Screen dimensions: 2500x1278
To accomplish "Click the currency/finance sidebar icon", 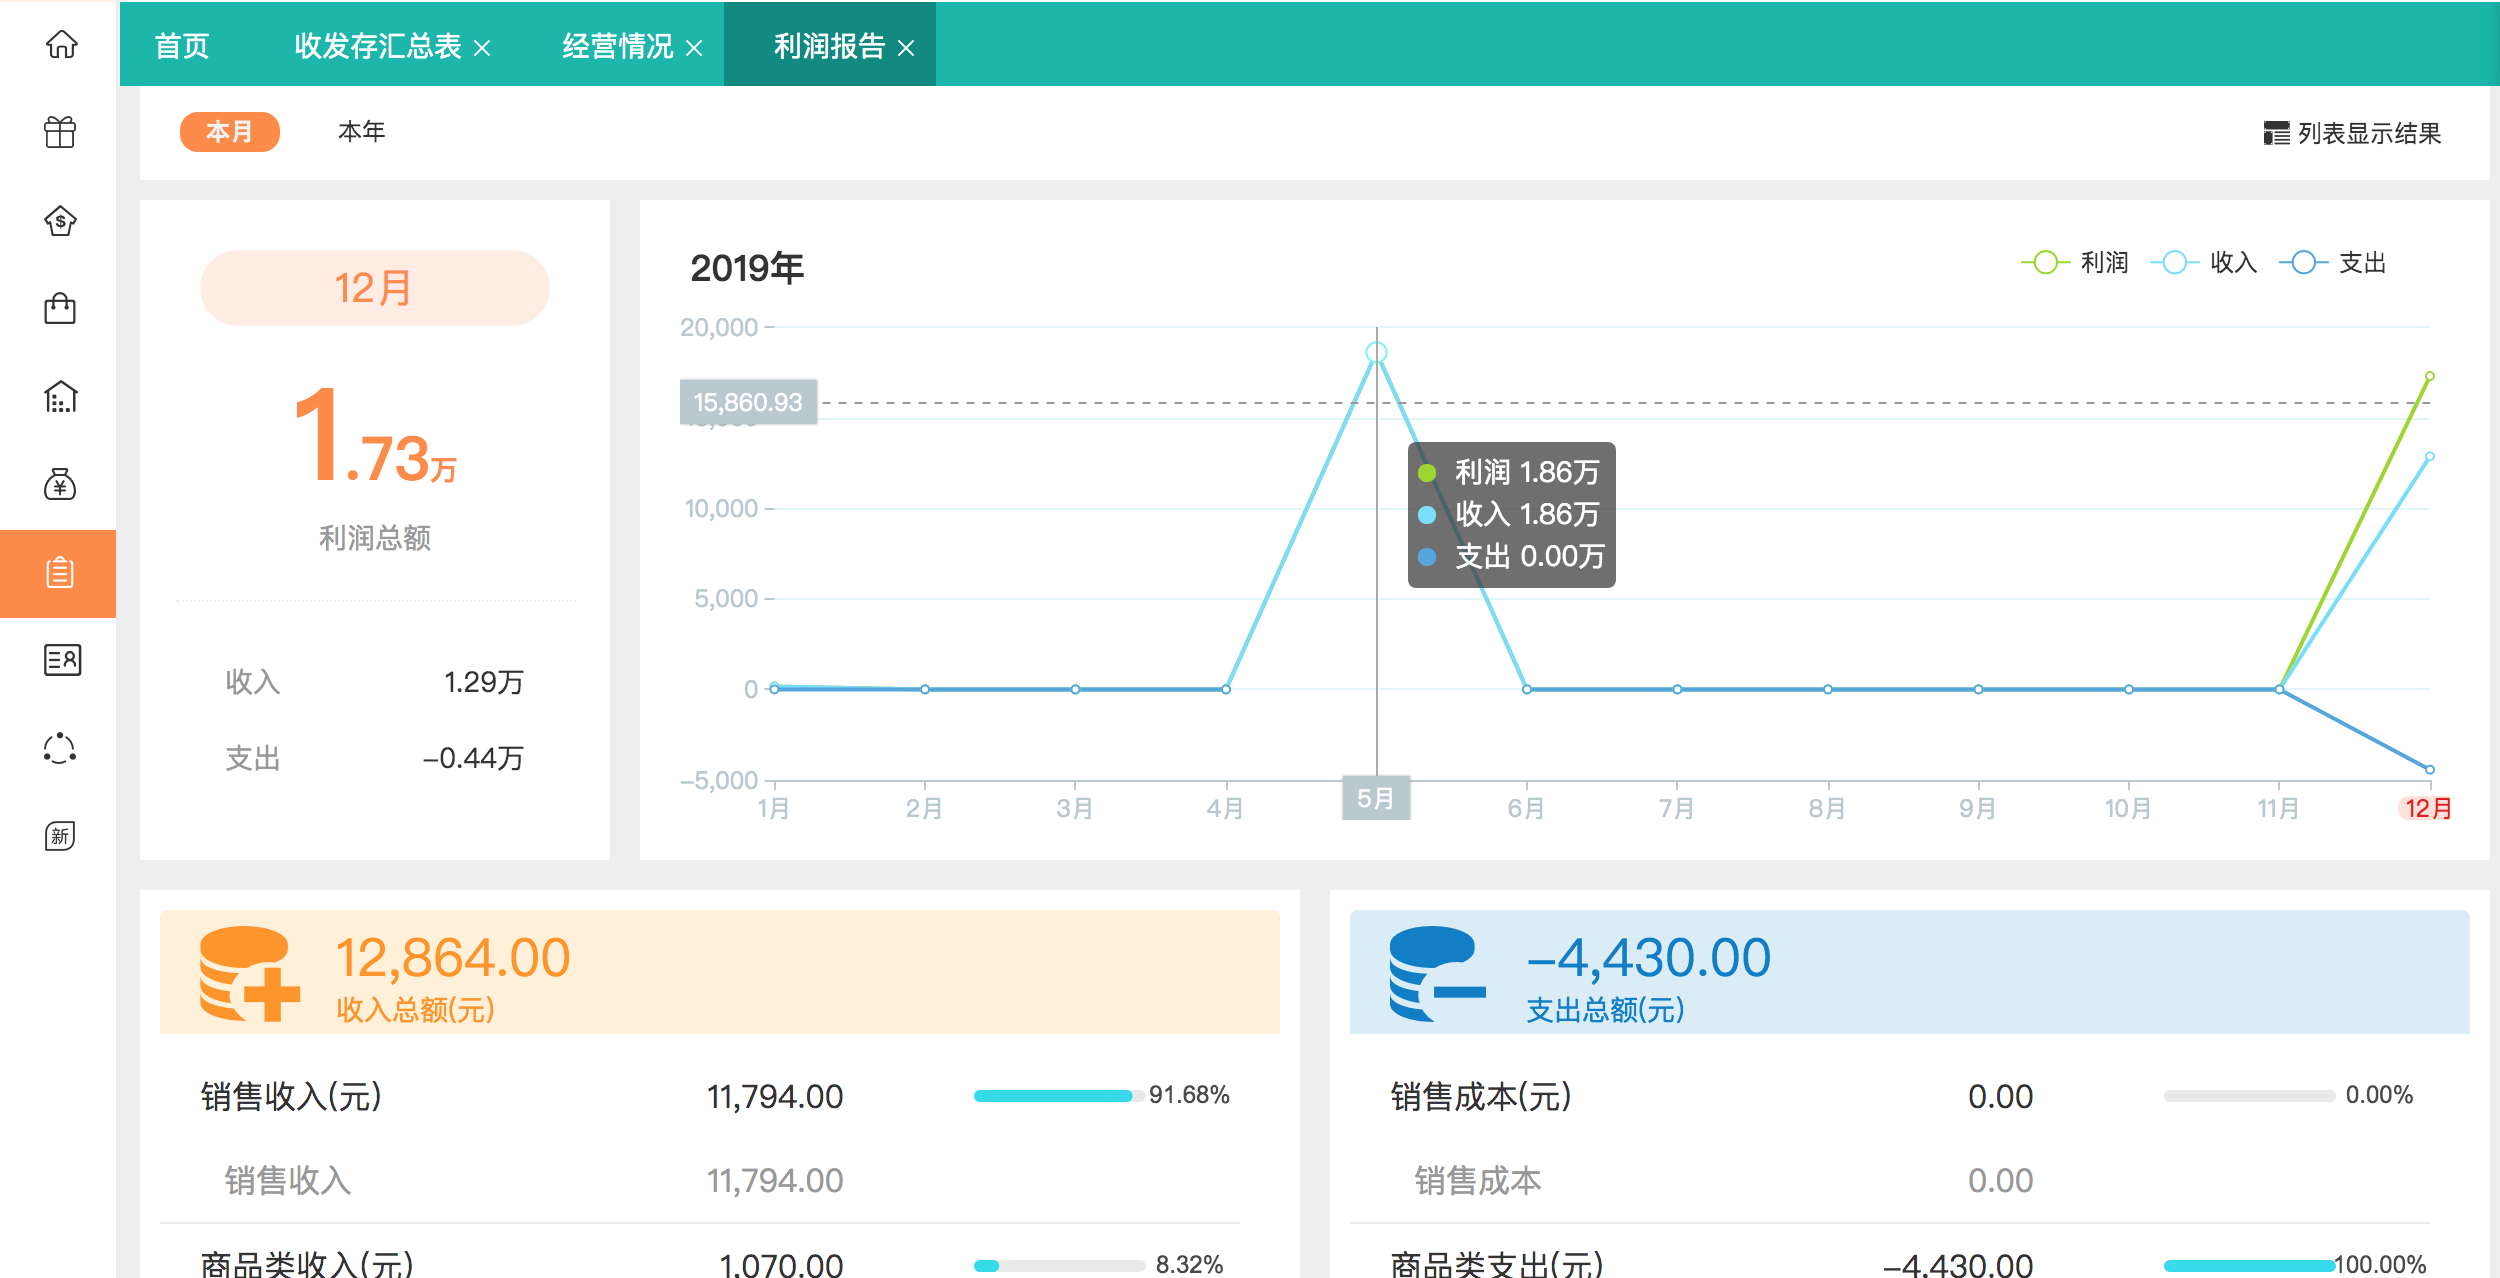I will click(62, 484).
